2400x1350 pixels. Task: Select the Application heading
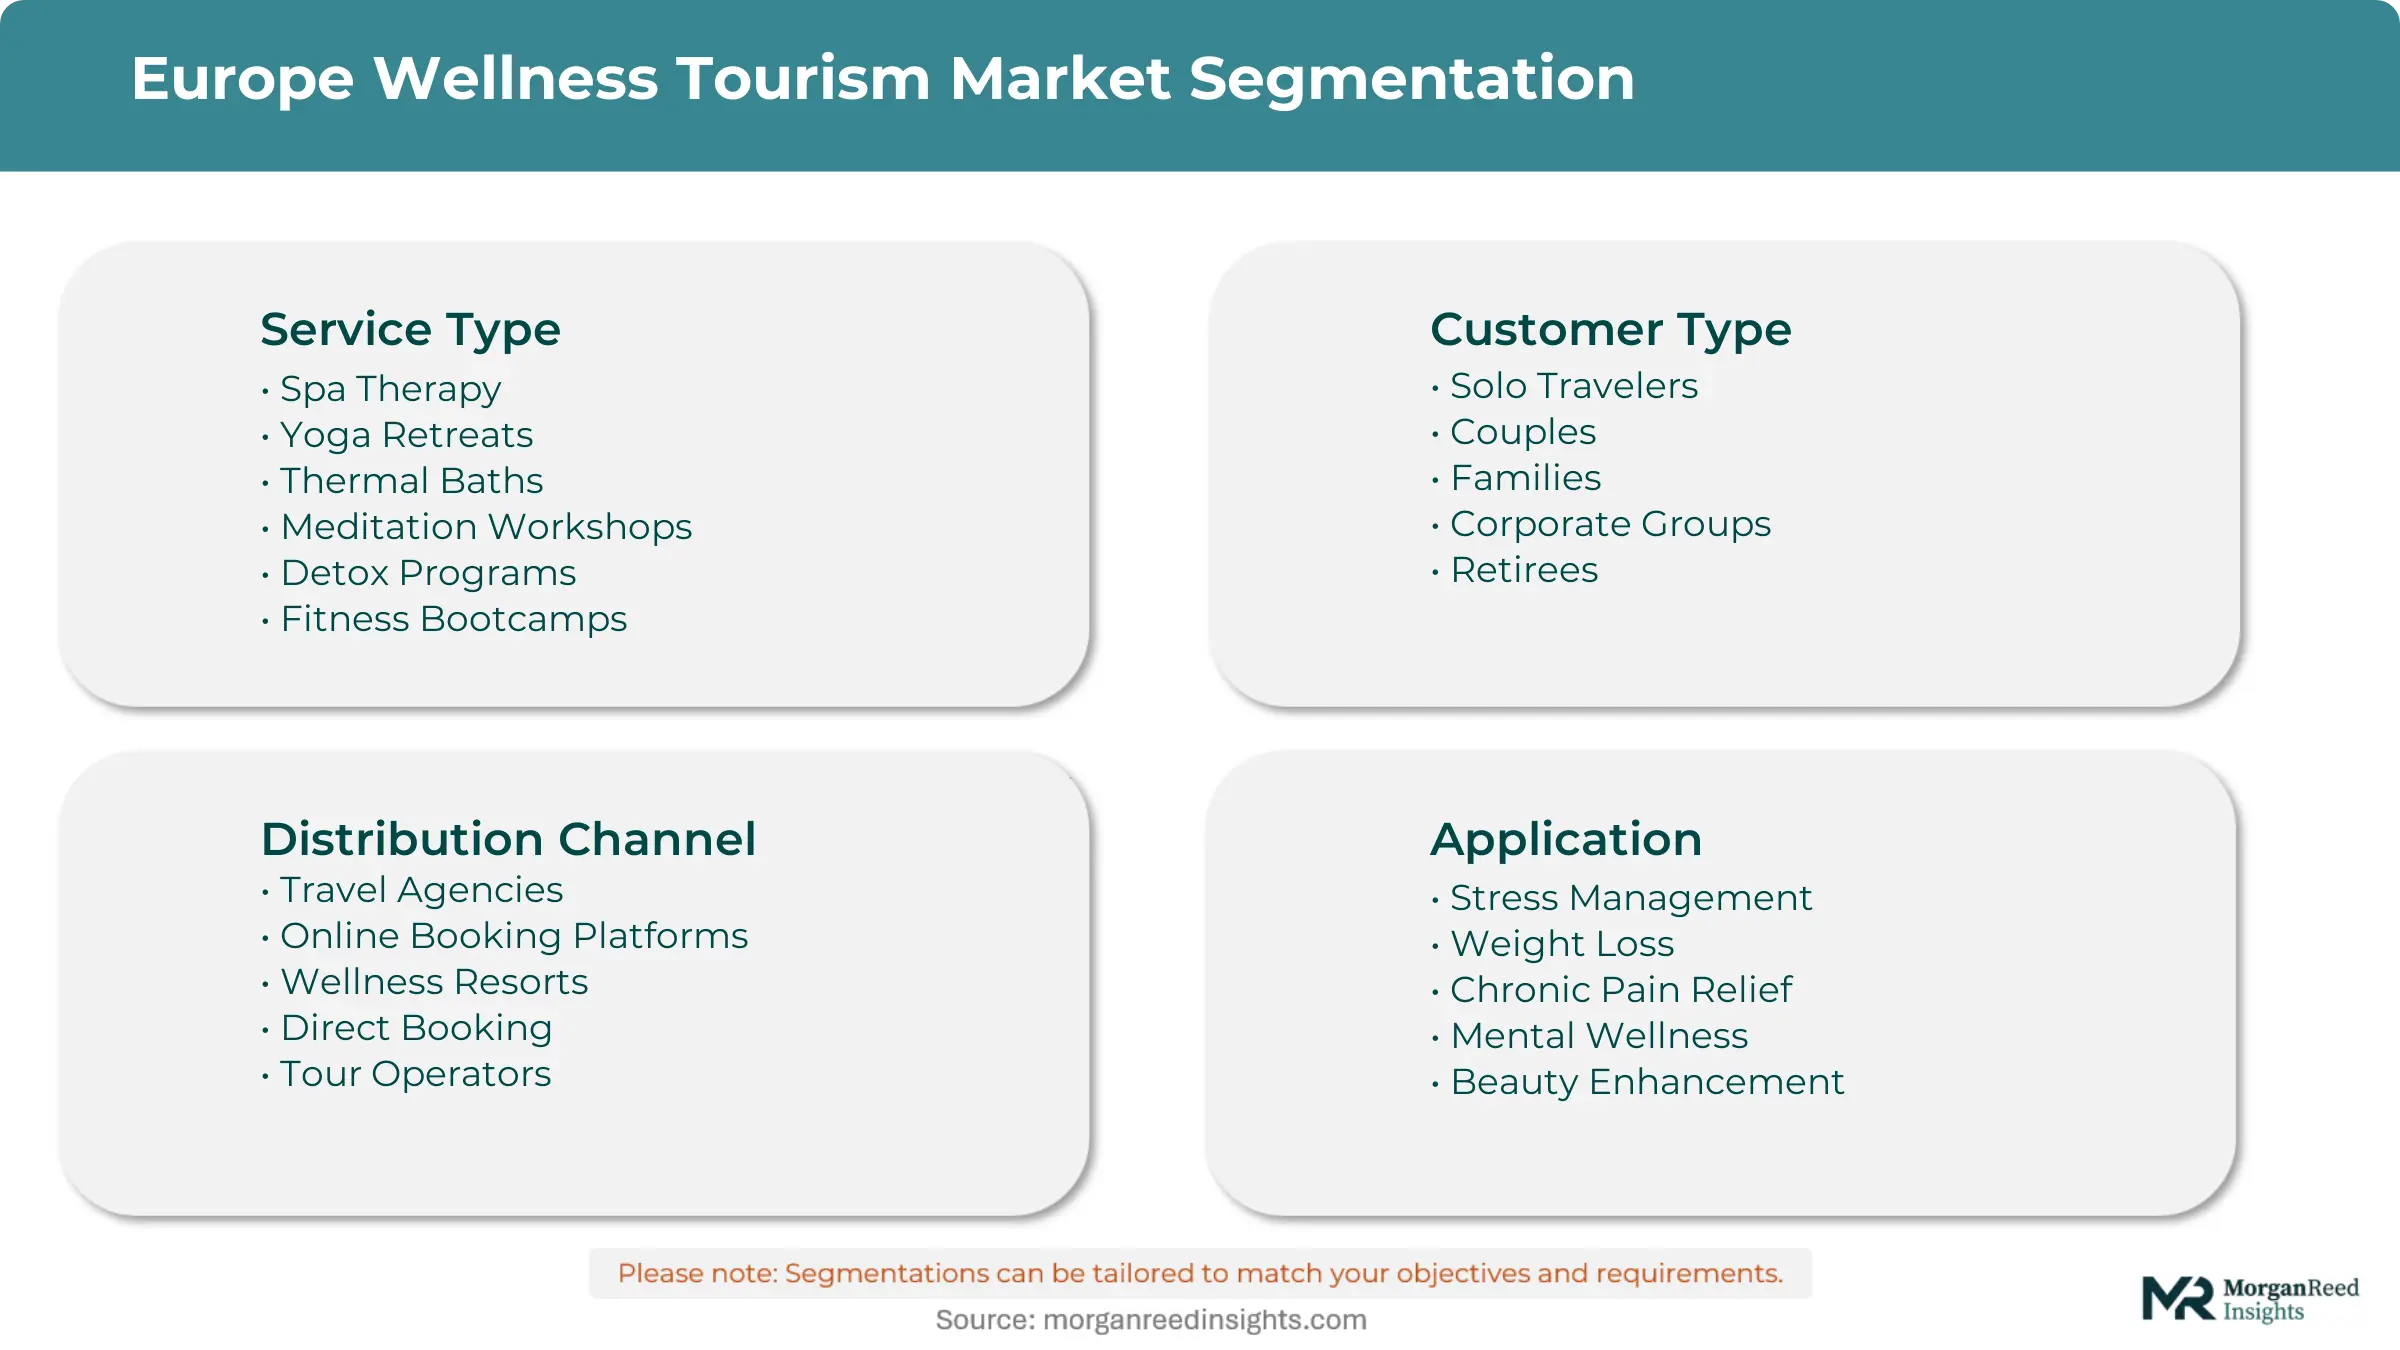click(x=1567, y=840)
